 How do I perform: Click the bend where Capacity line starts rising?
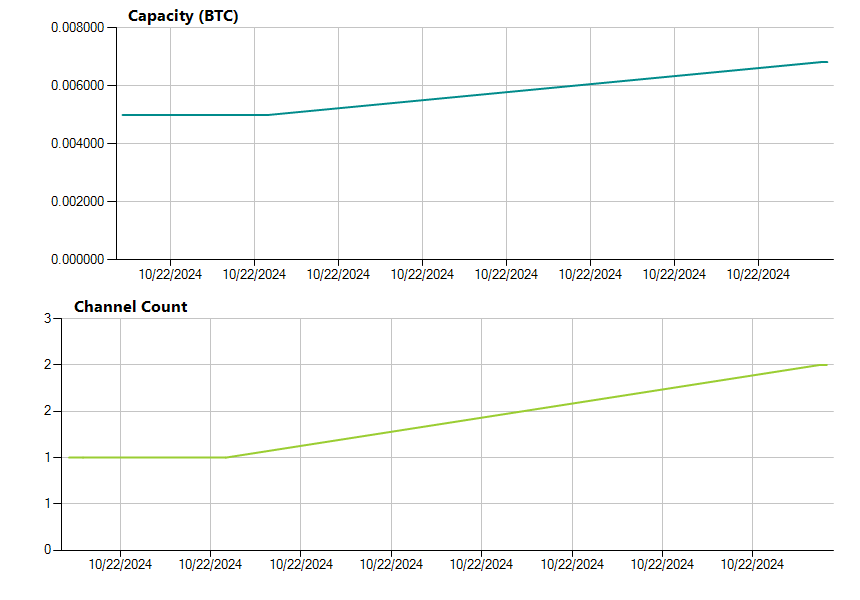point(268,115)
